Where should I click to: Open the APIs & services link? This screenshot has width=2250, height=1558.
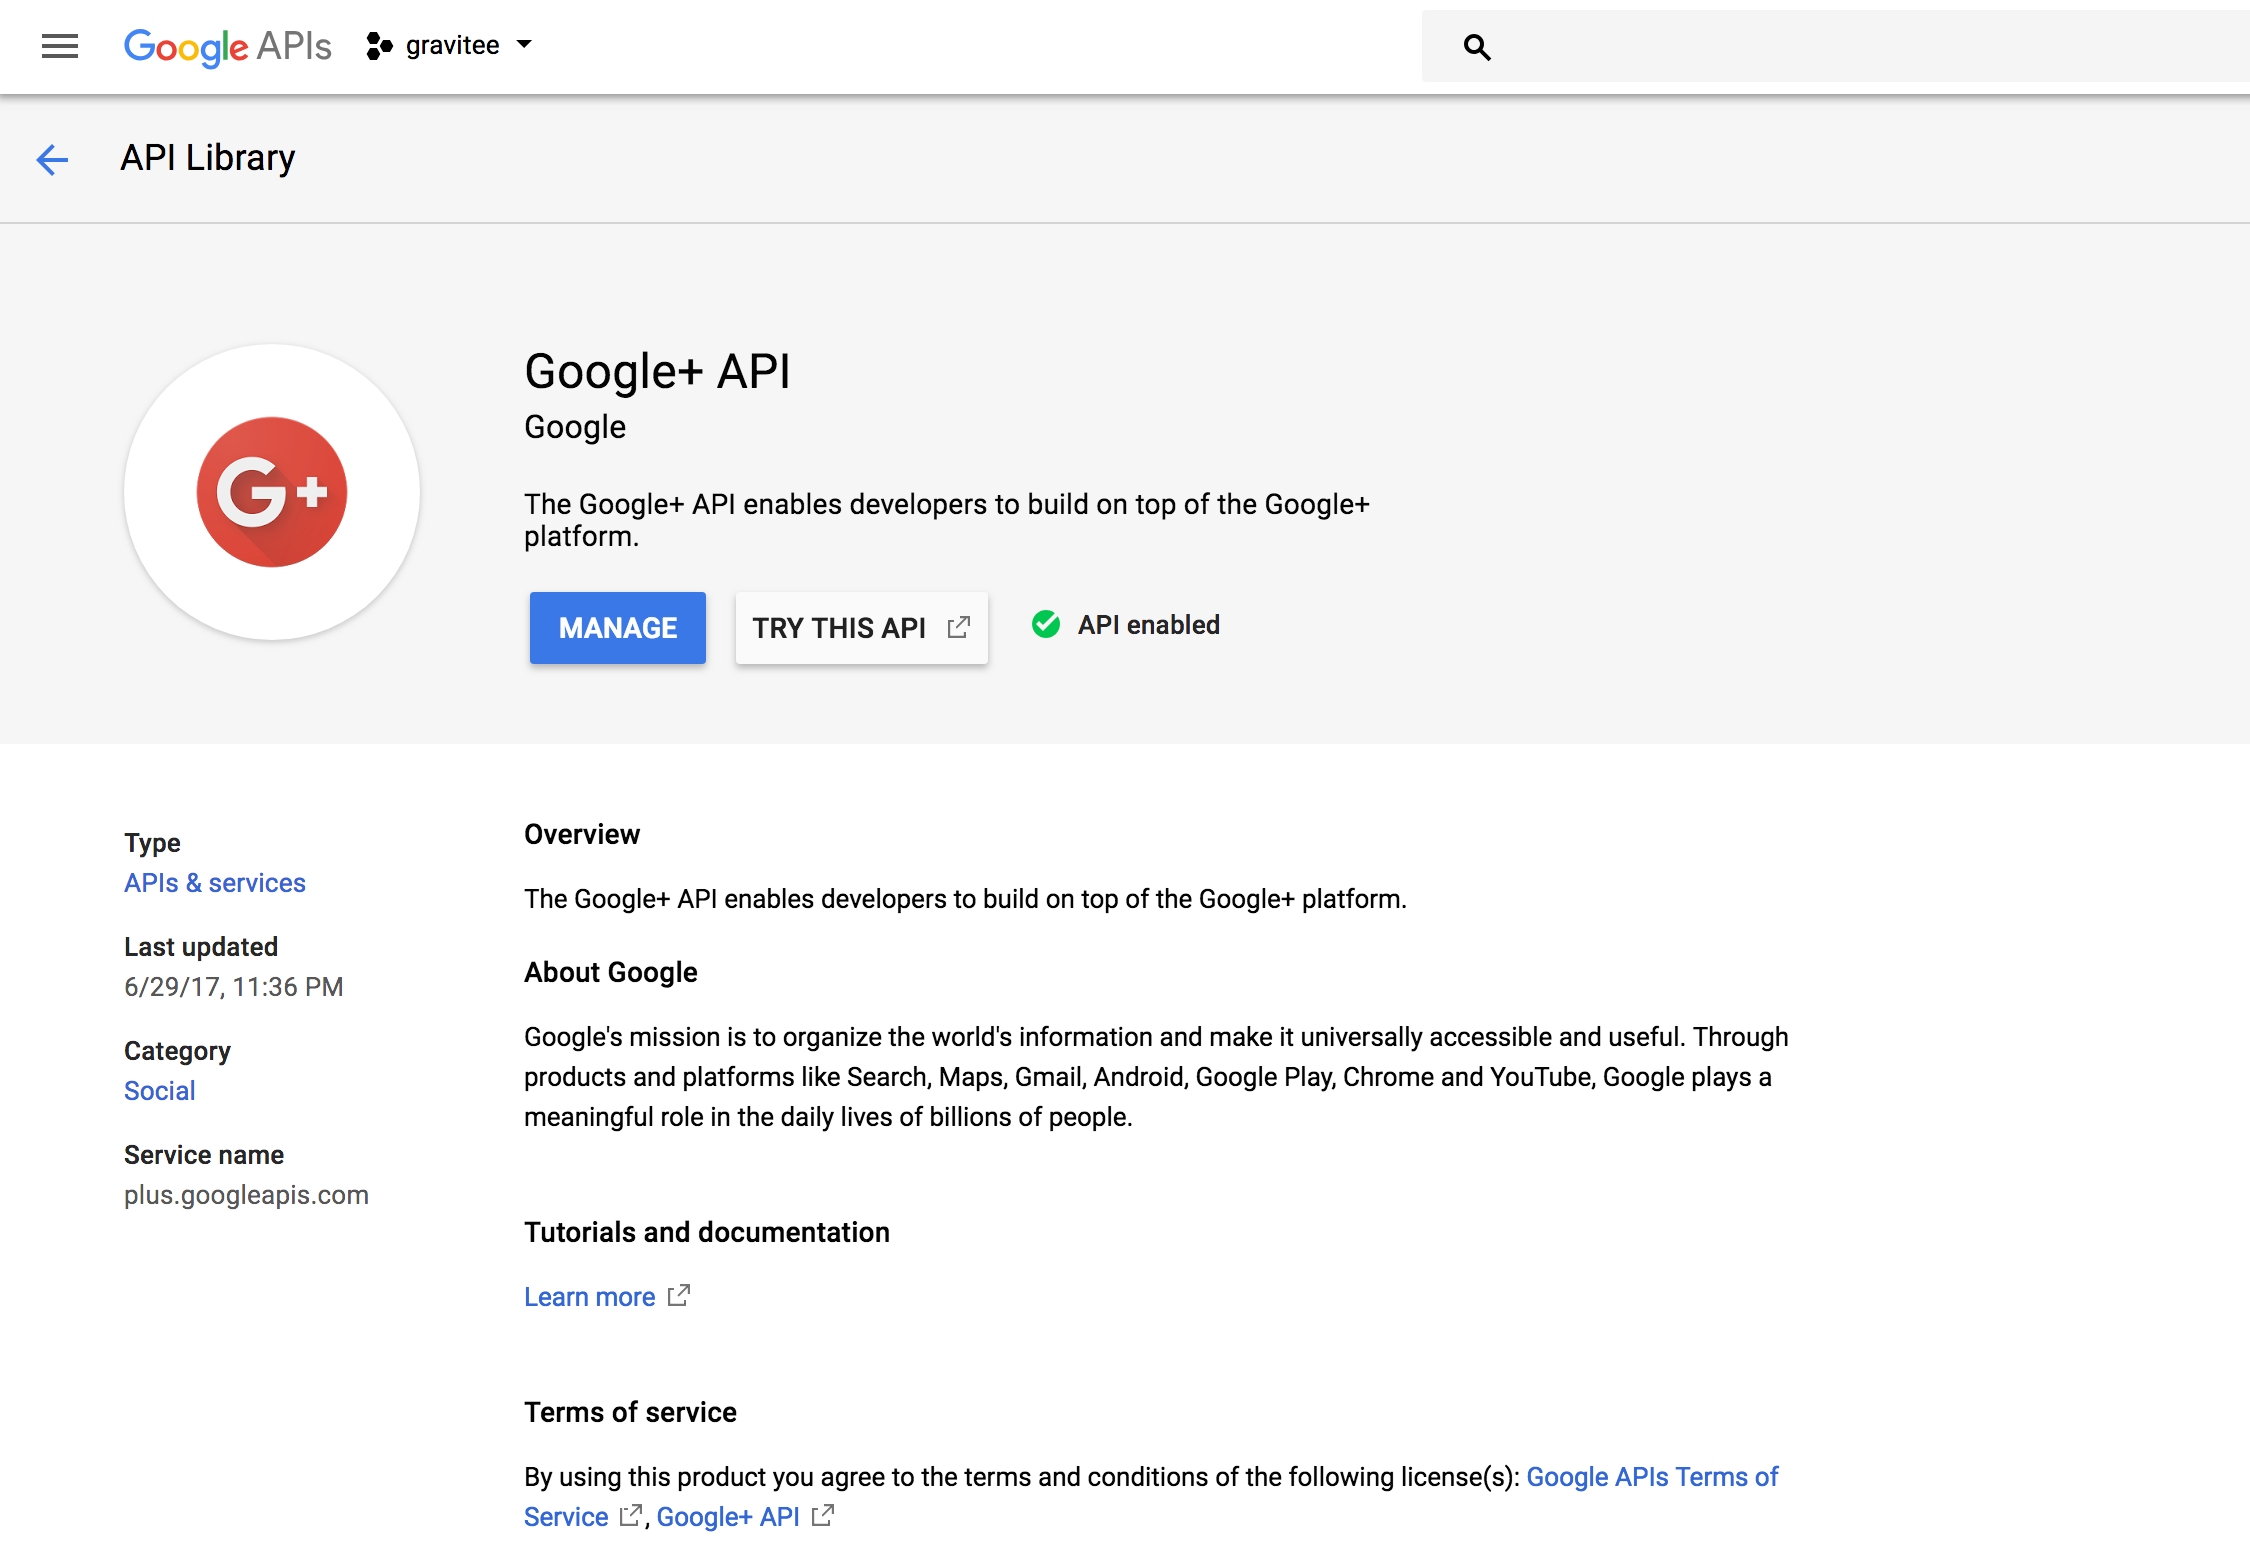coord(215,883)
